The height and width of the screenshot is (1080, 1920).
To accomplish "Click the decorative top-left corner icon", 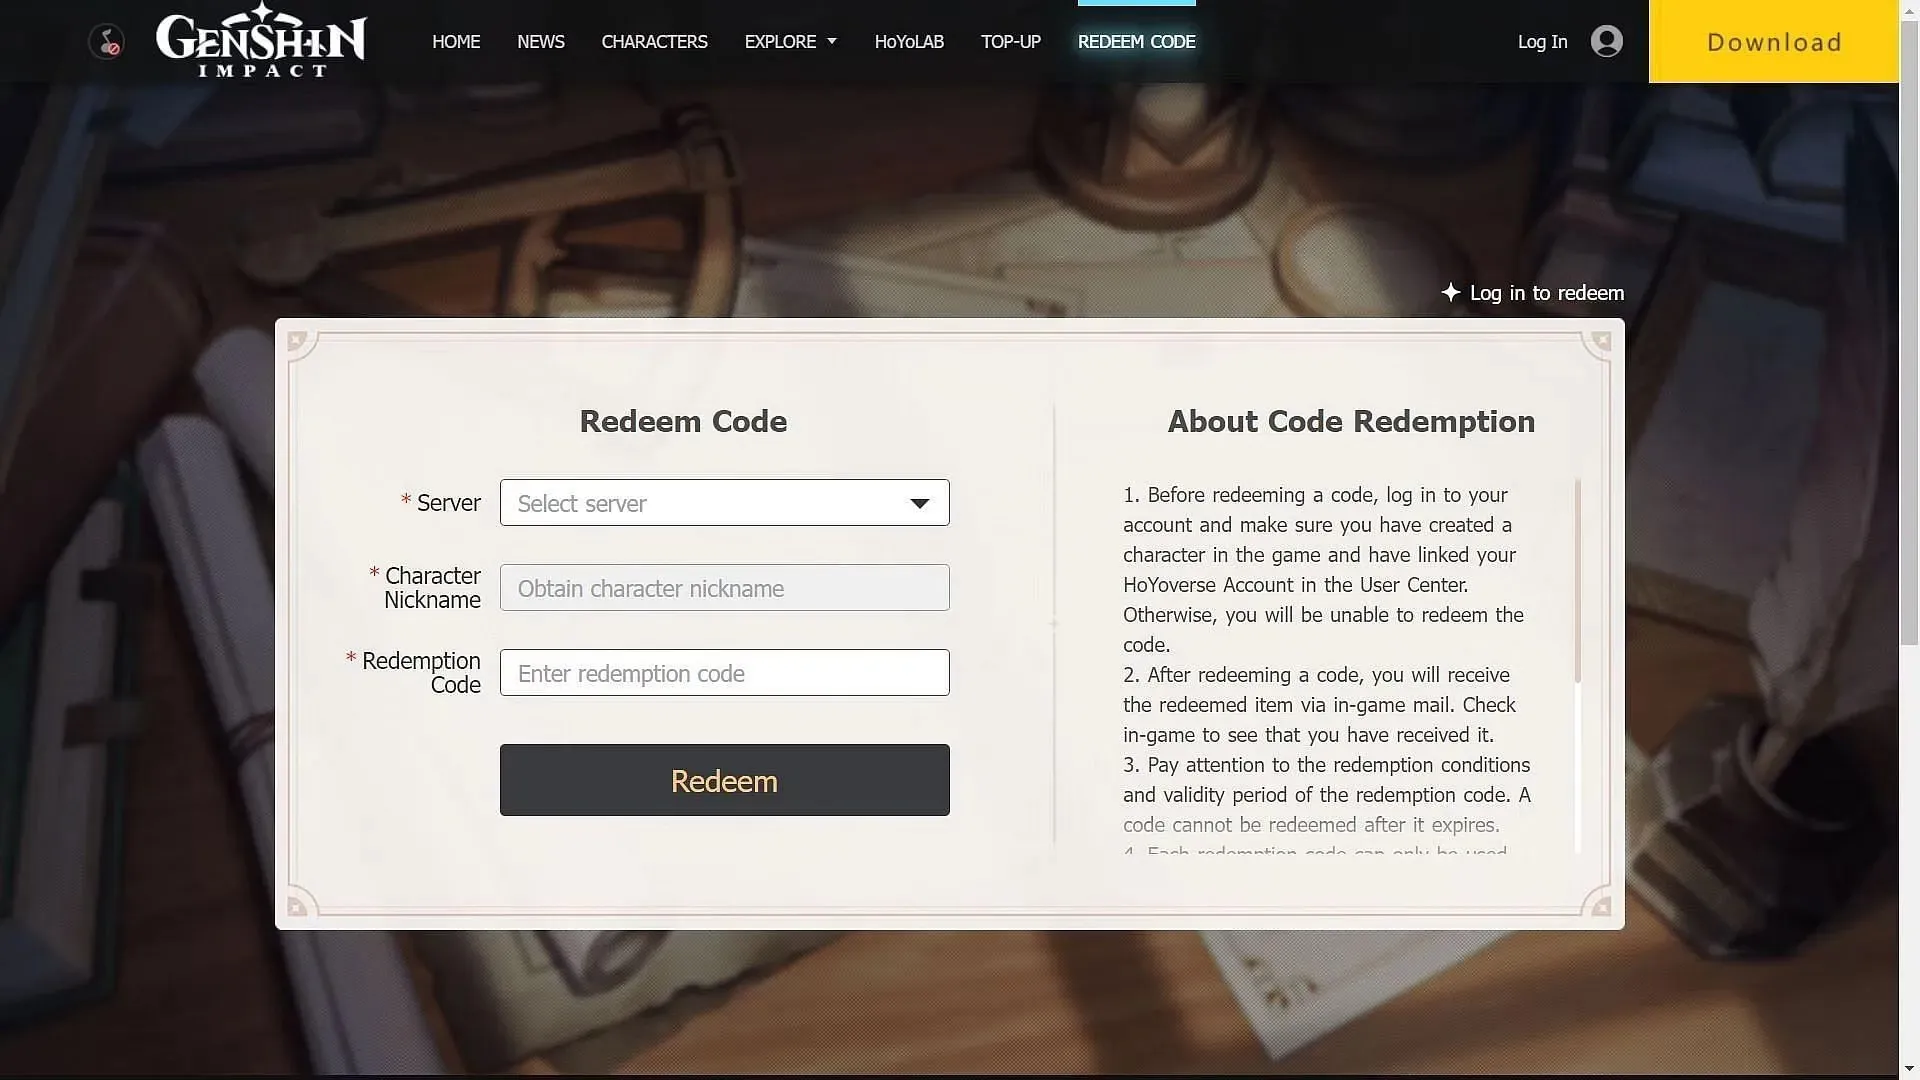I will (295, 339).
